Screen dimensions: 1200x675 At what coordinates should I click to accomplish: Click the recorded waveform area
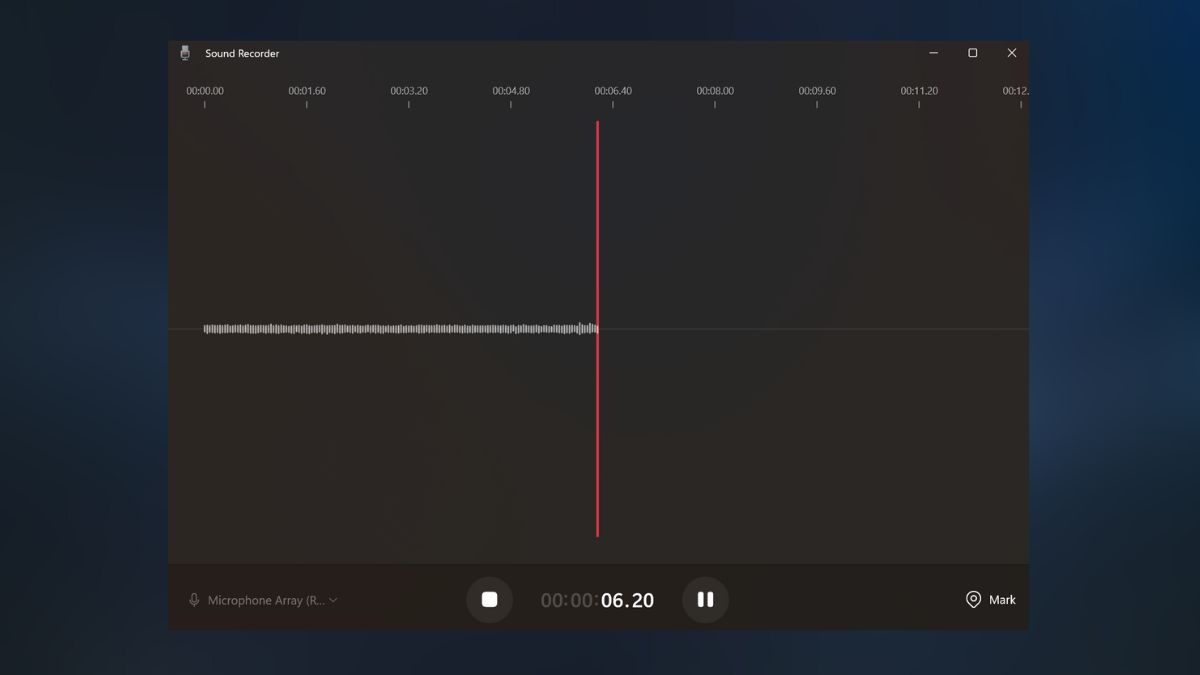400,327
